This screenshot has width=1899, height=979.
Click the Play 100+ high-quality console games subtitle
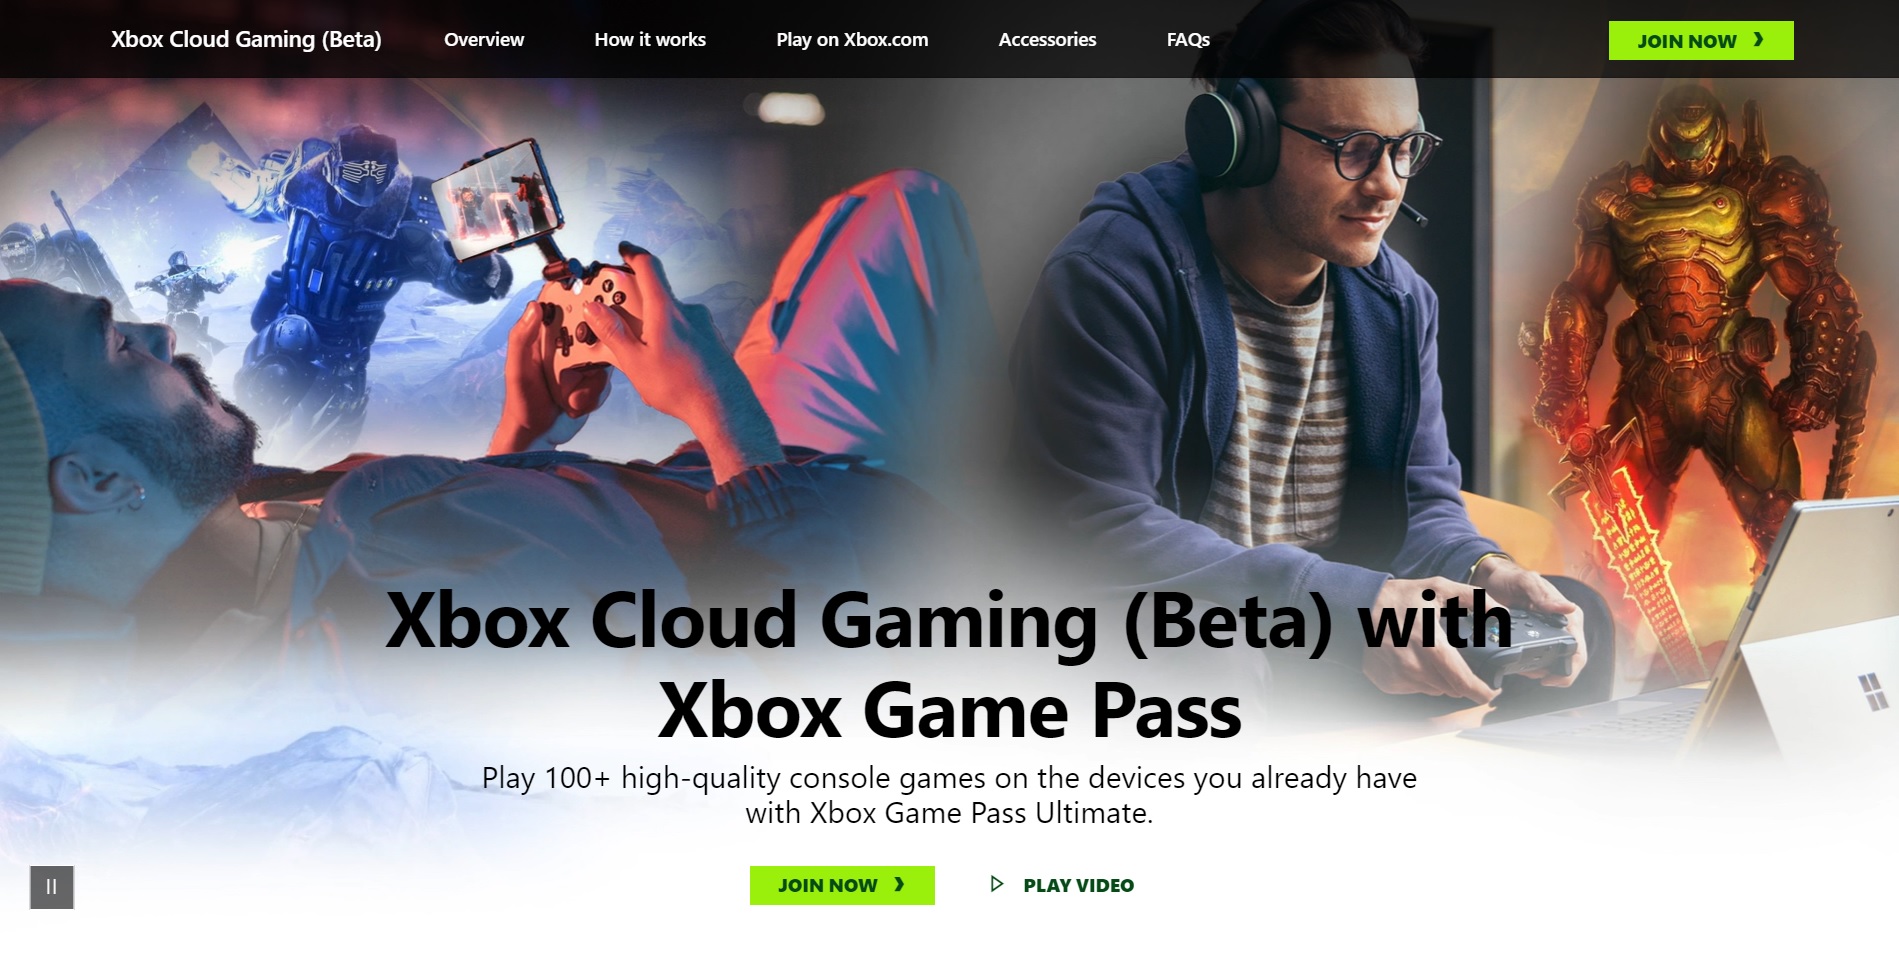pyautogui.click(x=949, y=795)
